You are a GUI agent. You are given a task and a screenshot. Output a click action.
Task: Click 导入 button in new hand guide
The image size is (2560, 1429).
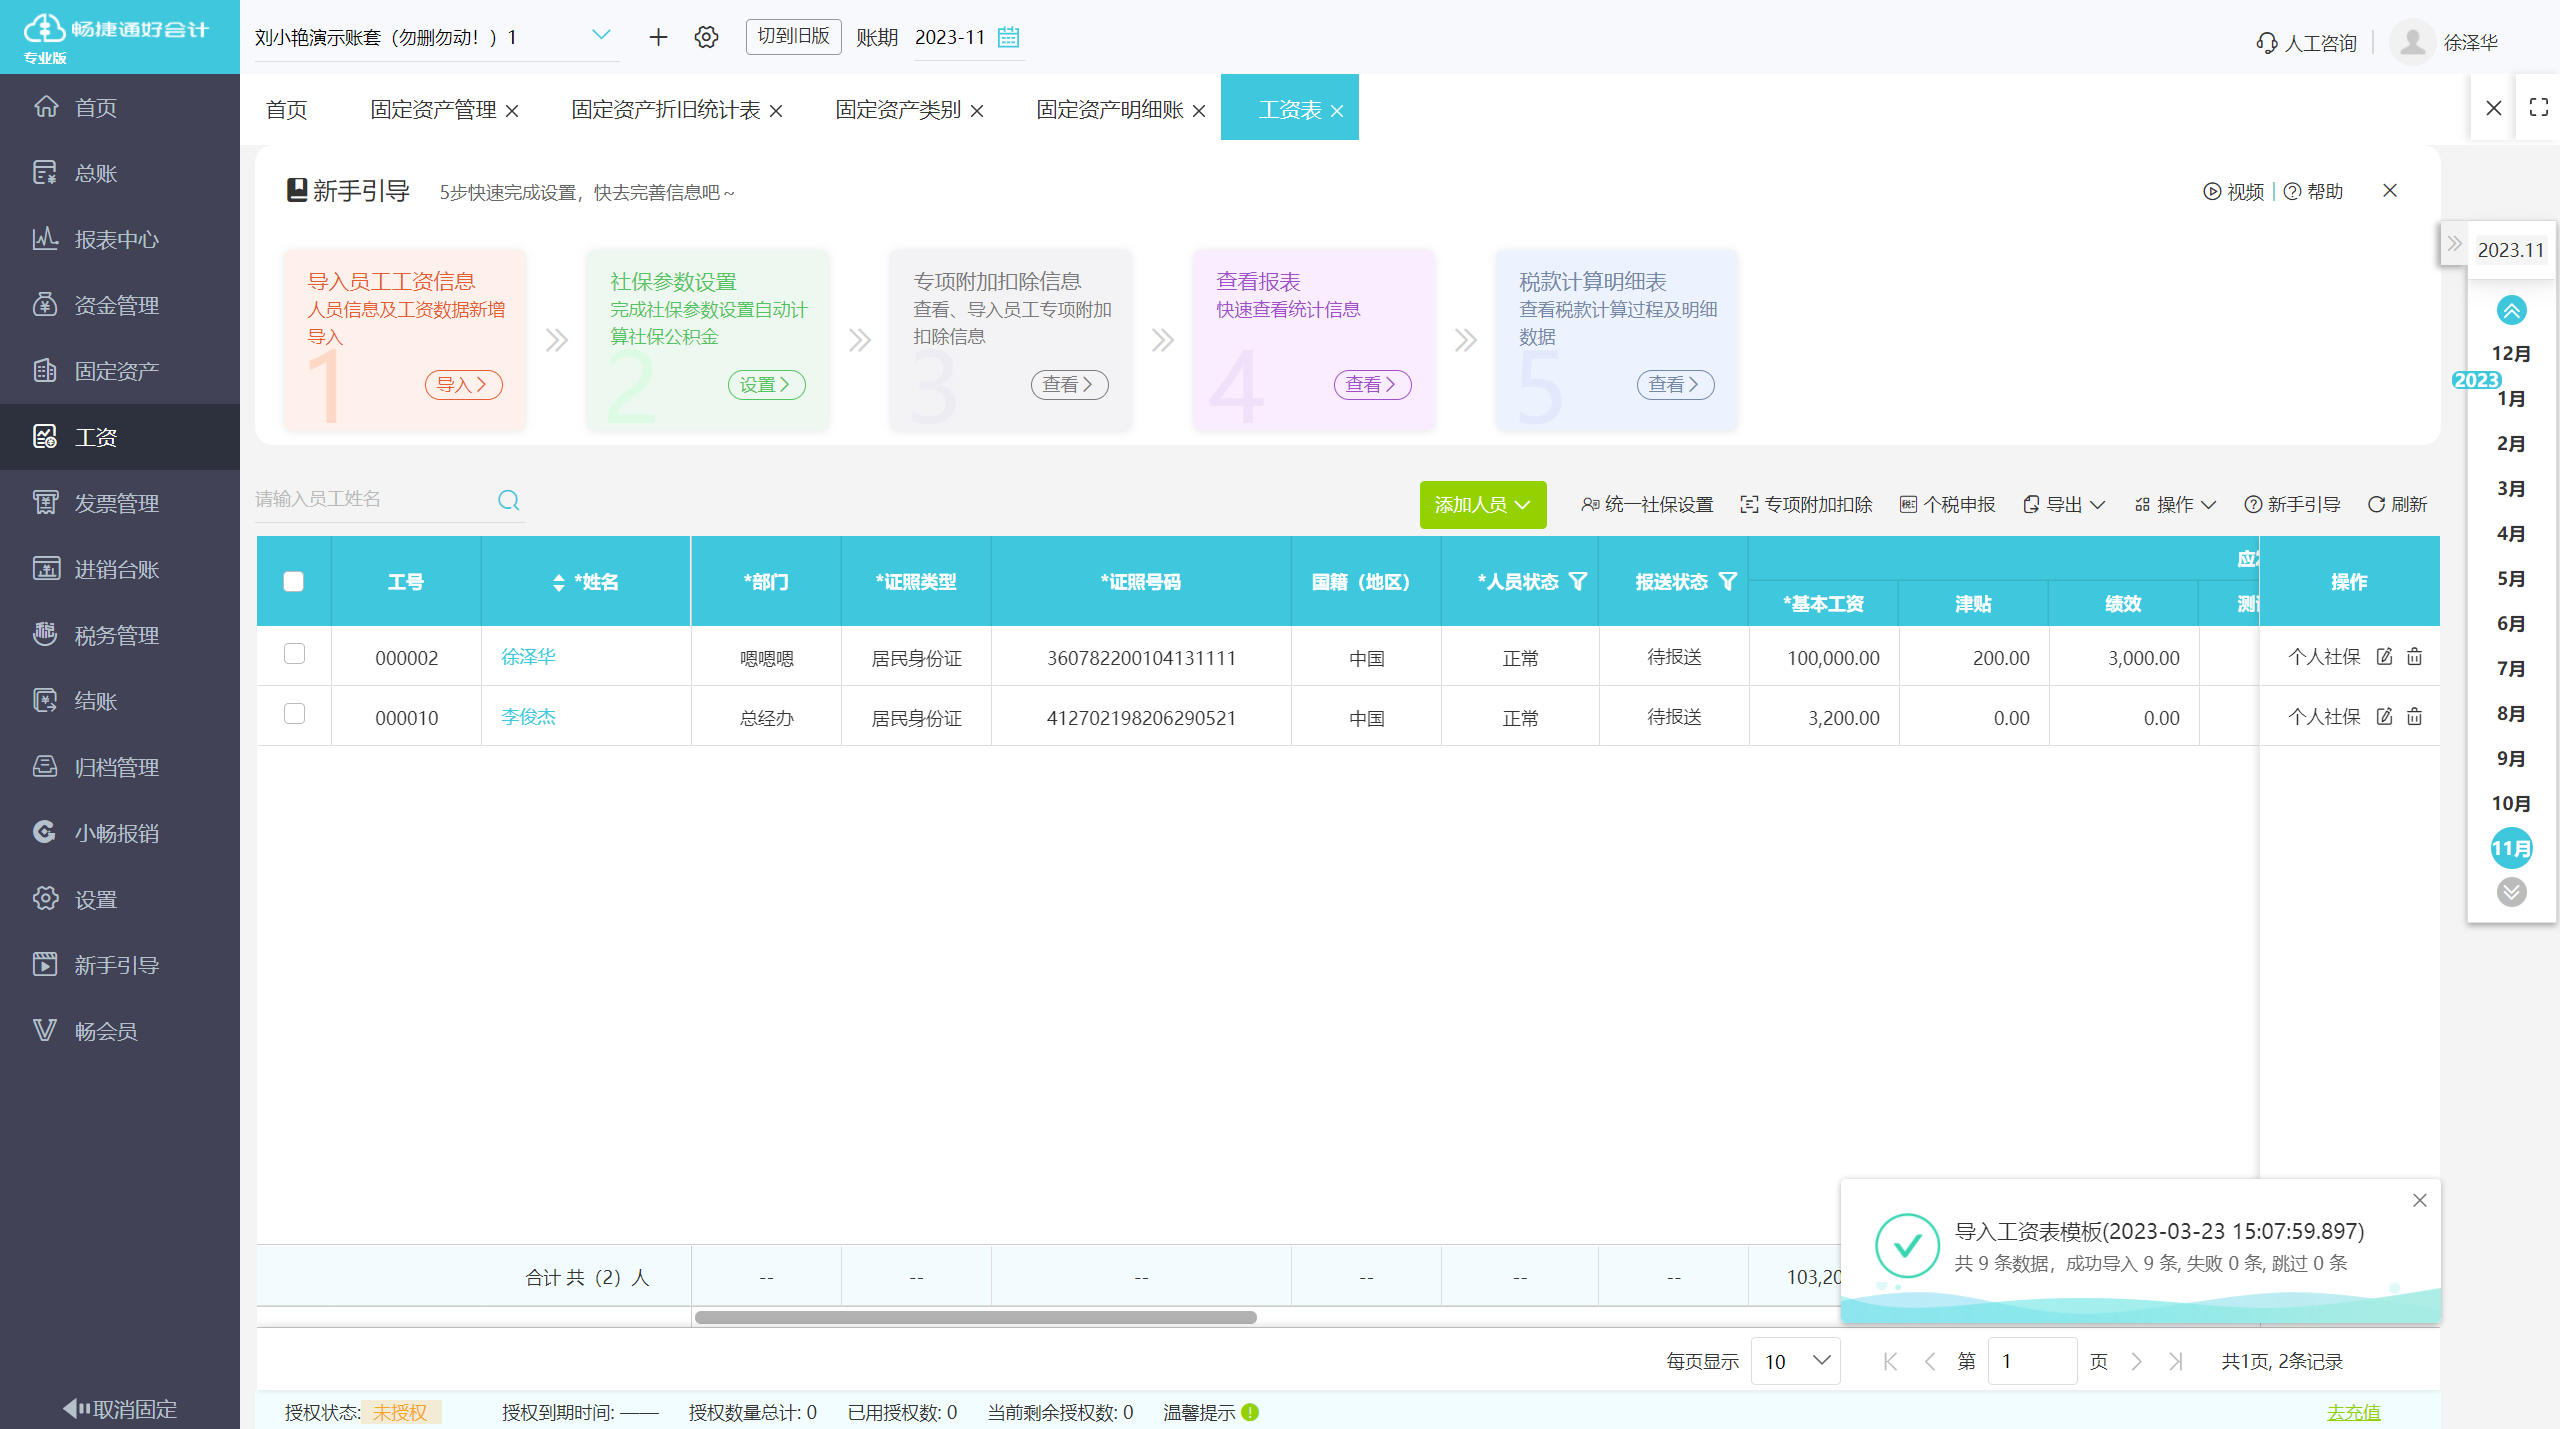[461, 383]
